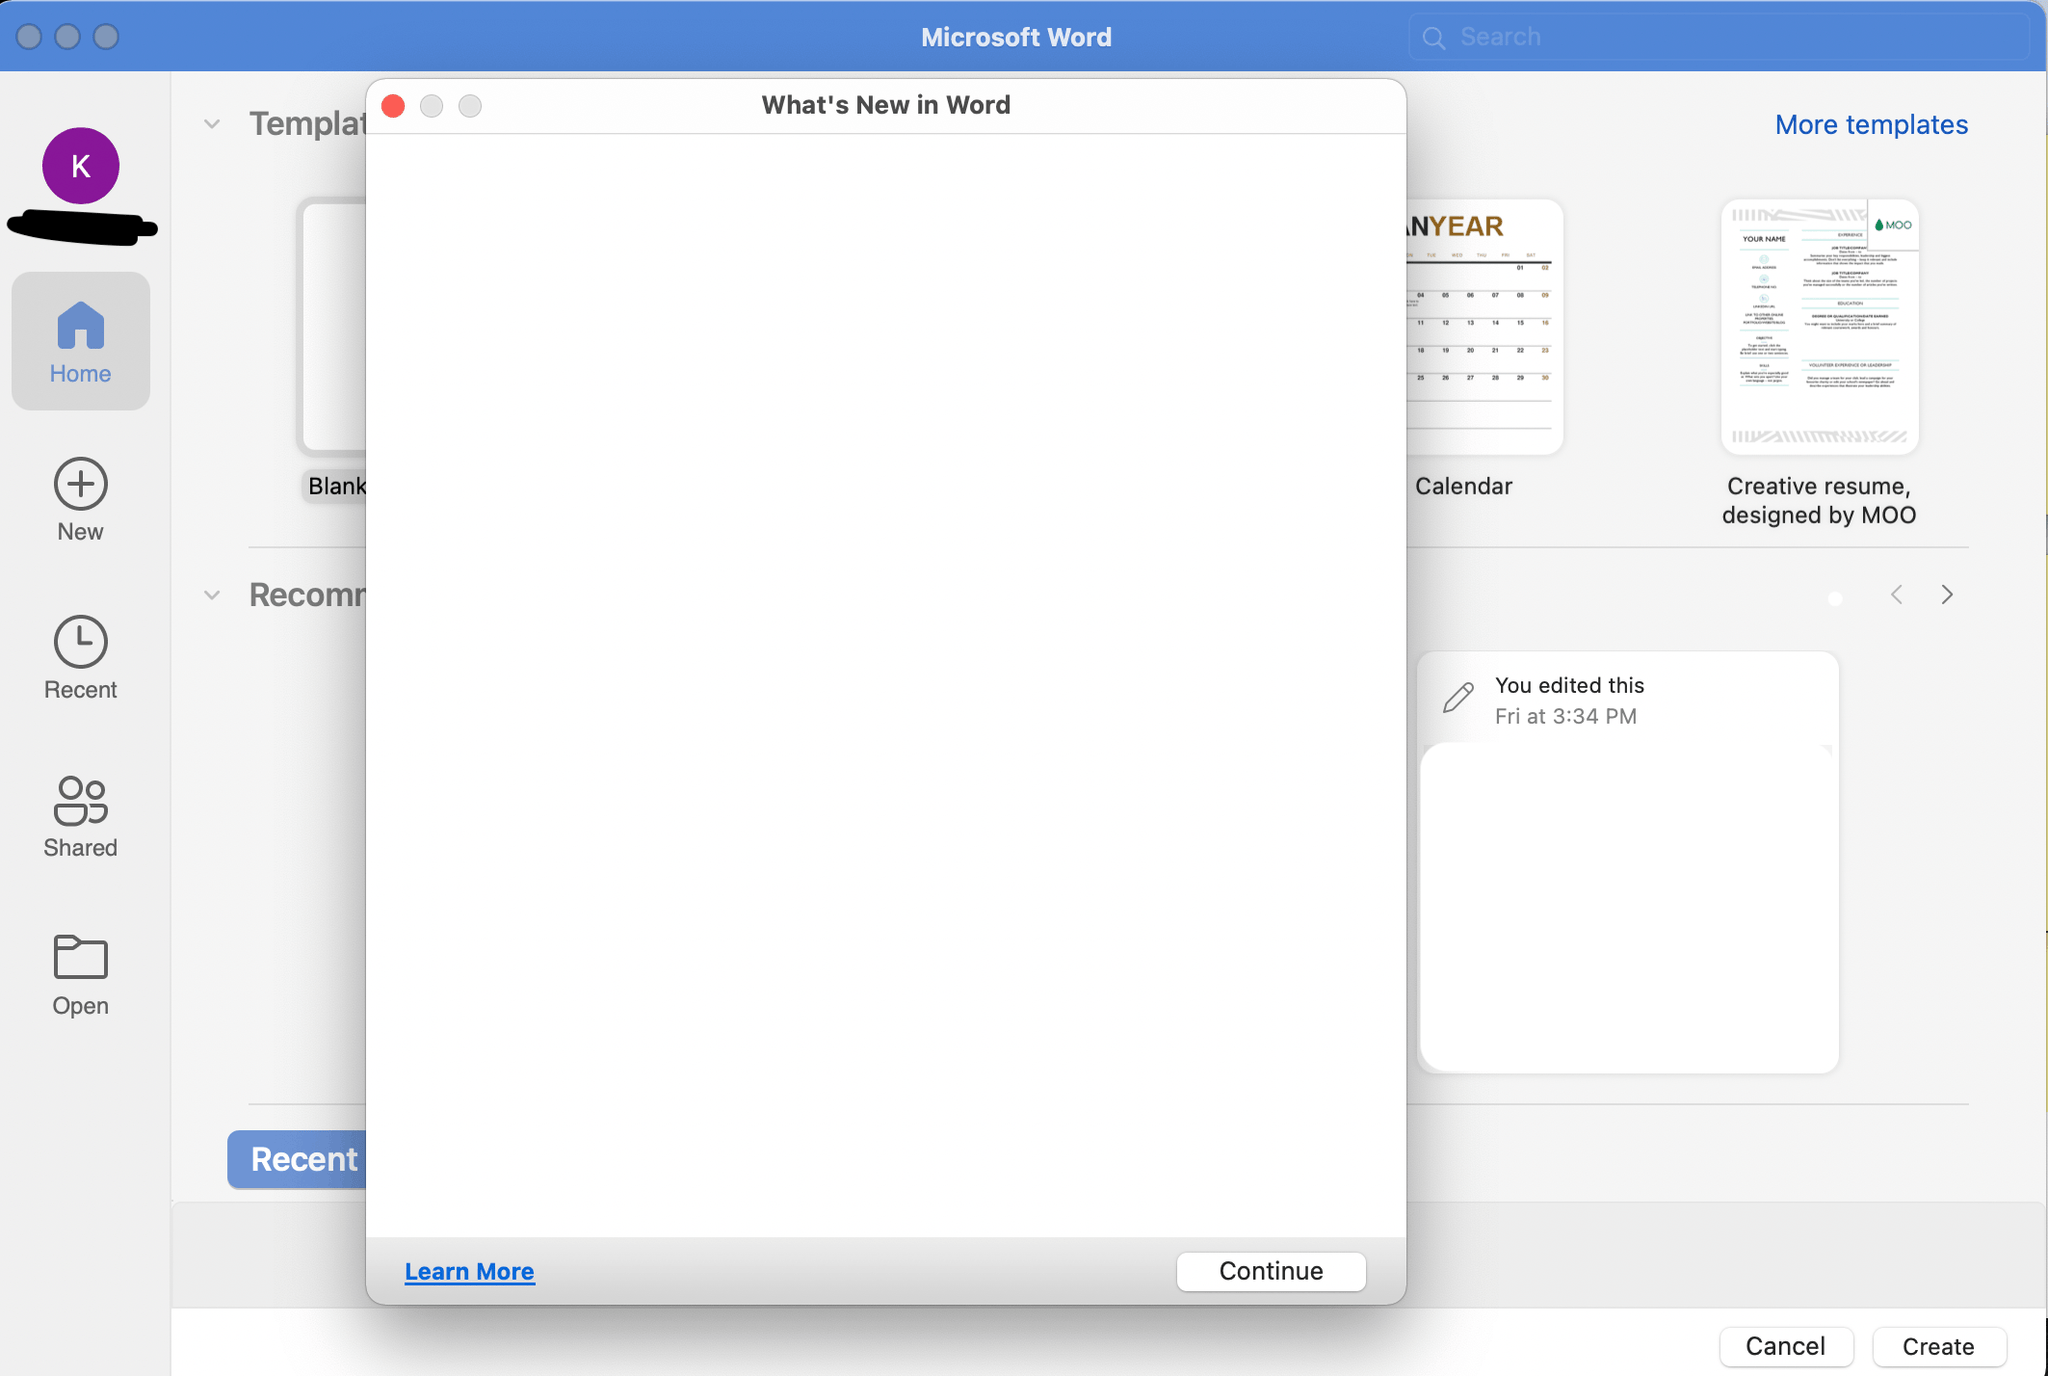The image size is (2048, 1376).
Task: Click Continue to dismiss What's New dialog
Action: pos(1271,1272)
